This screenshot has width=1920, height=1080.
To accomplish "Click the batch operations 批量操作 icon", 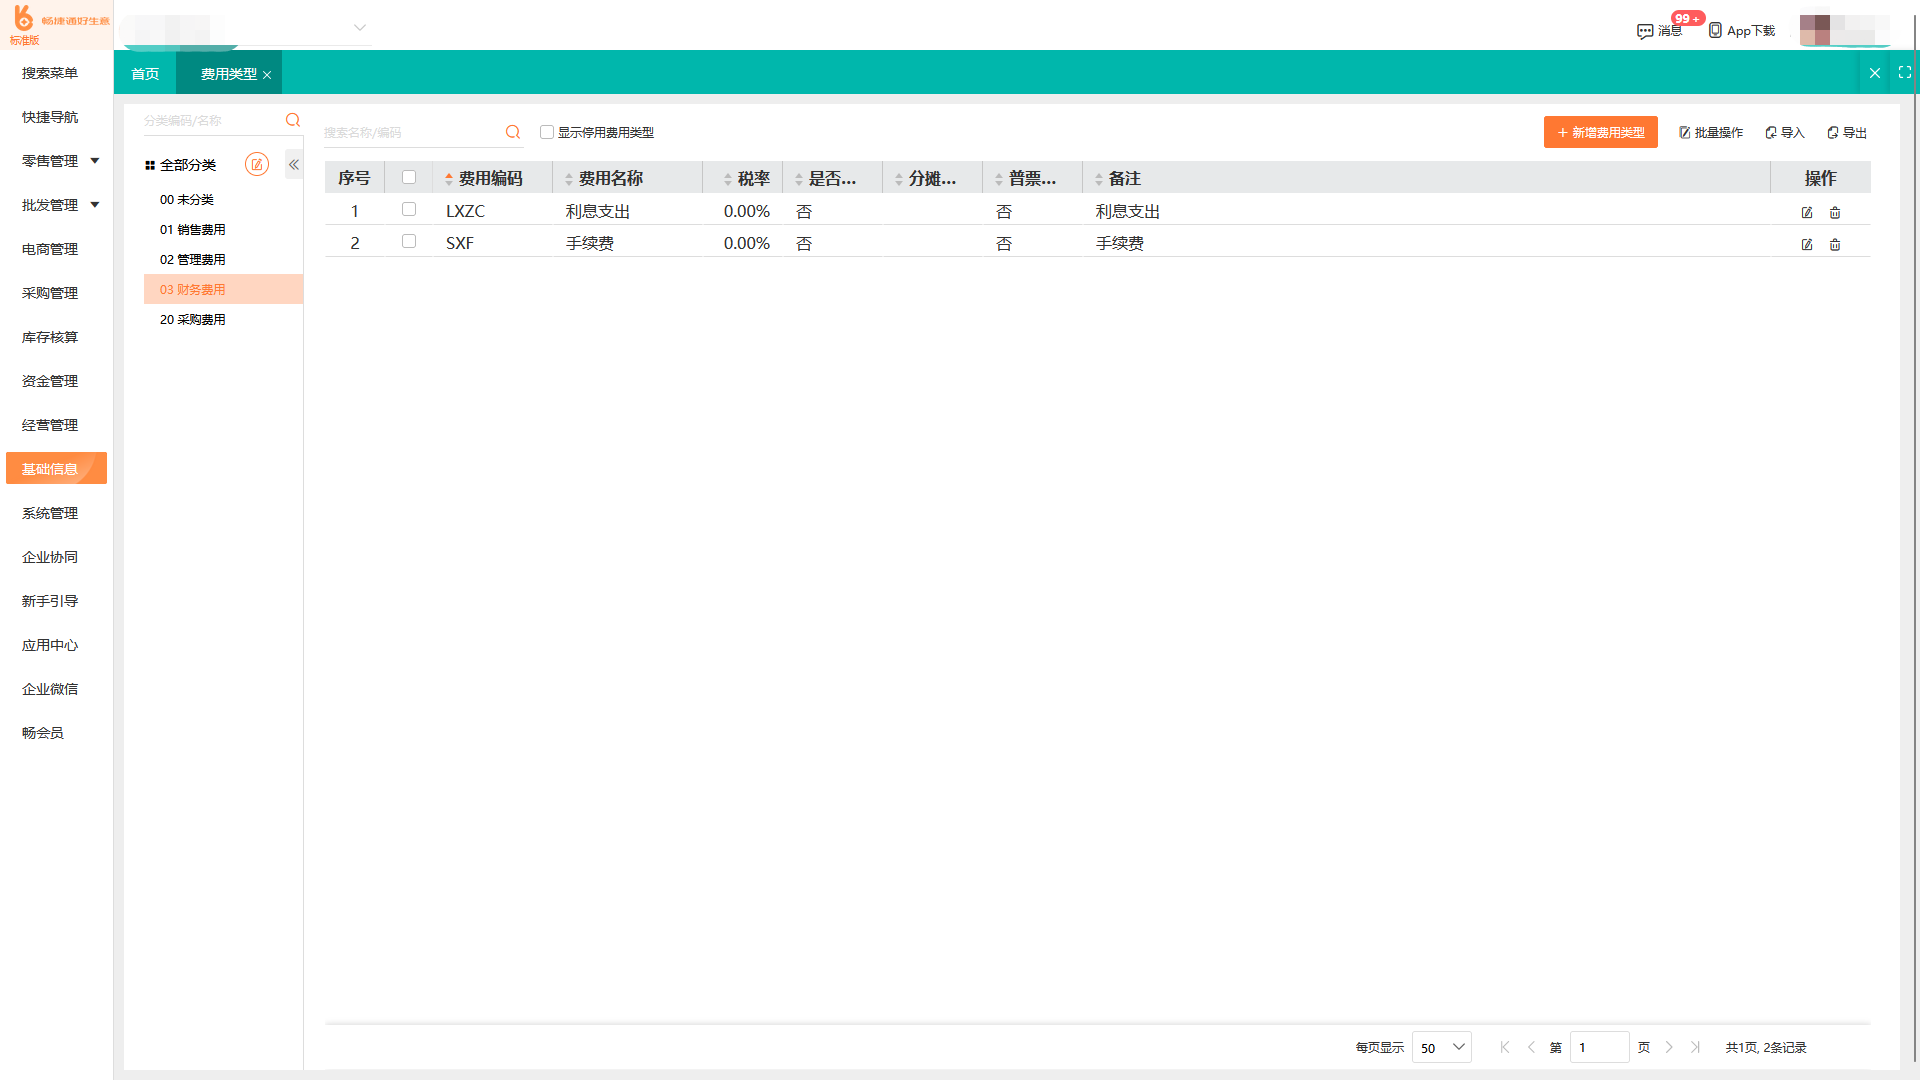I will point(1709,131).
